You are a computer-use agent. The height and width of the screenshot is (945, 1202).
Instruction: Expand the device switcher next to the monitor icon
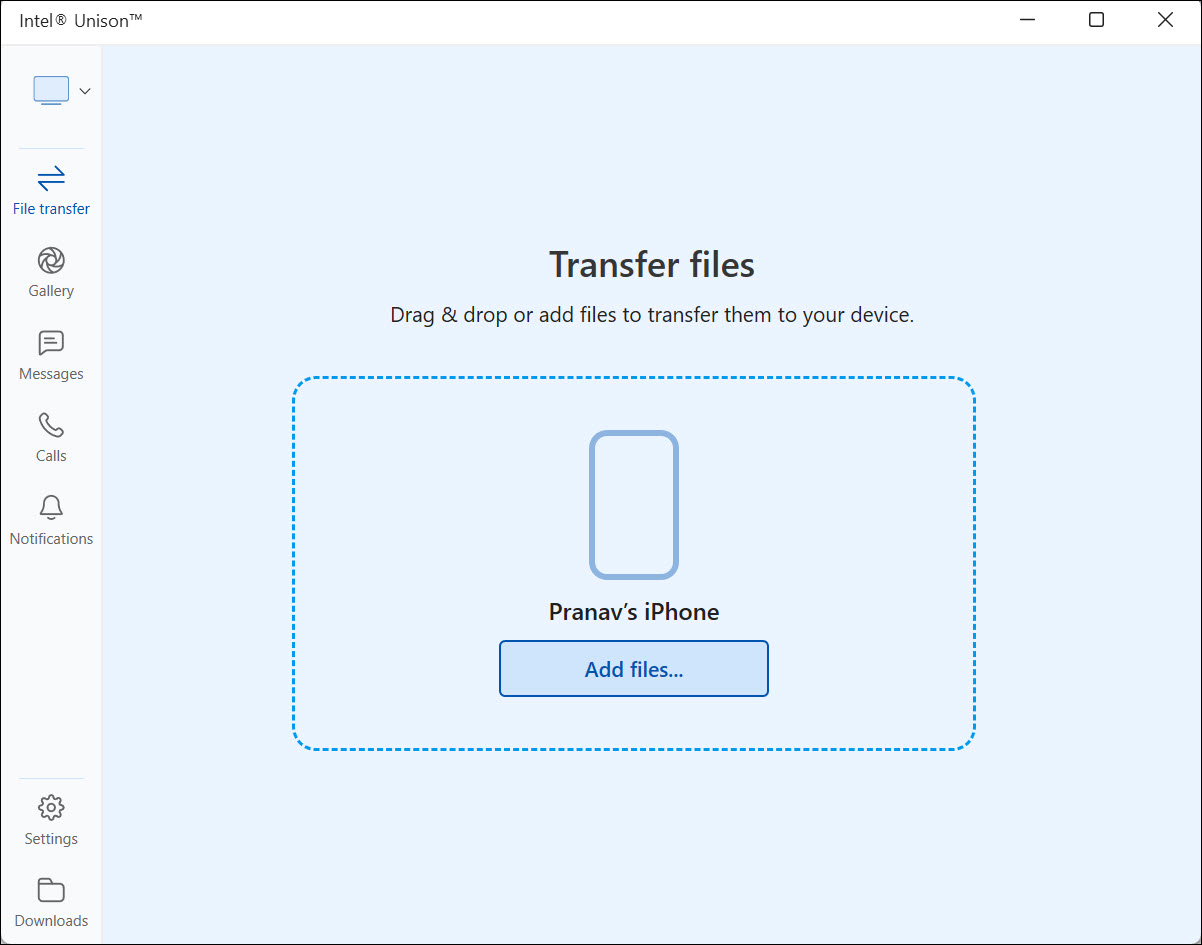84,90
